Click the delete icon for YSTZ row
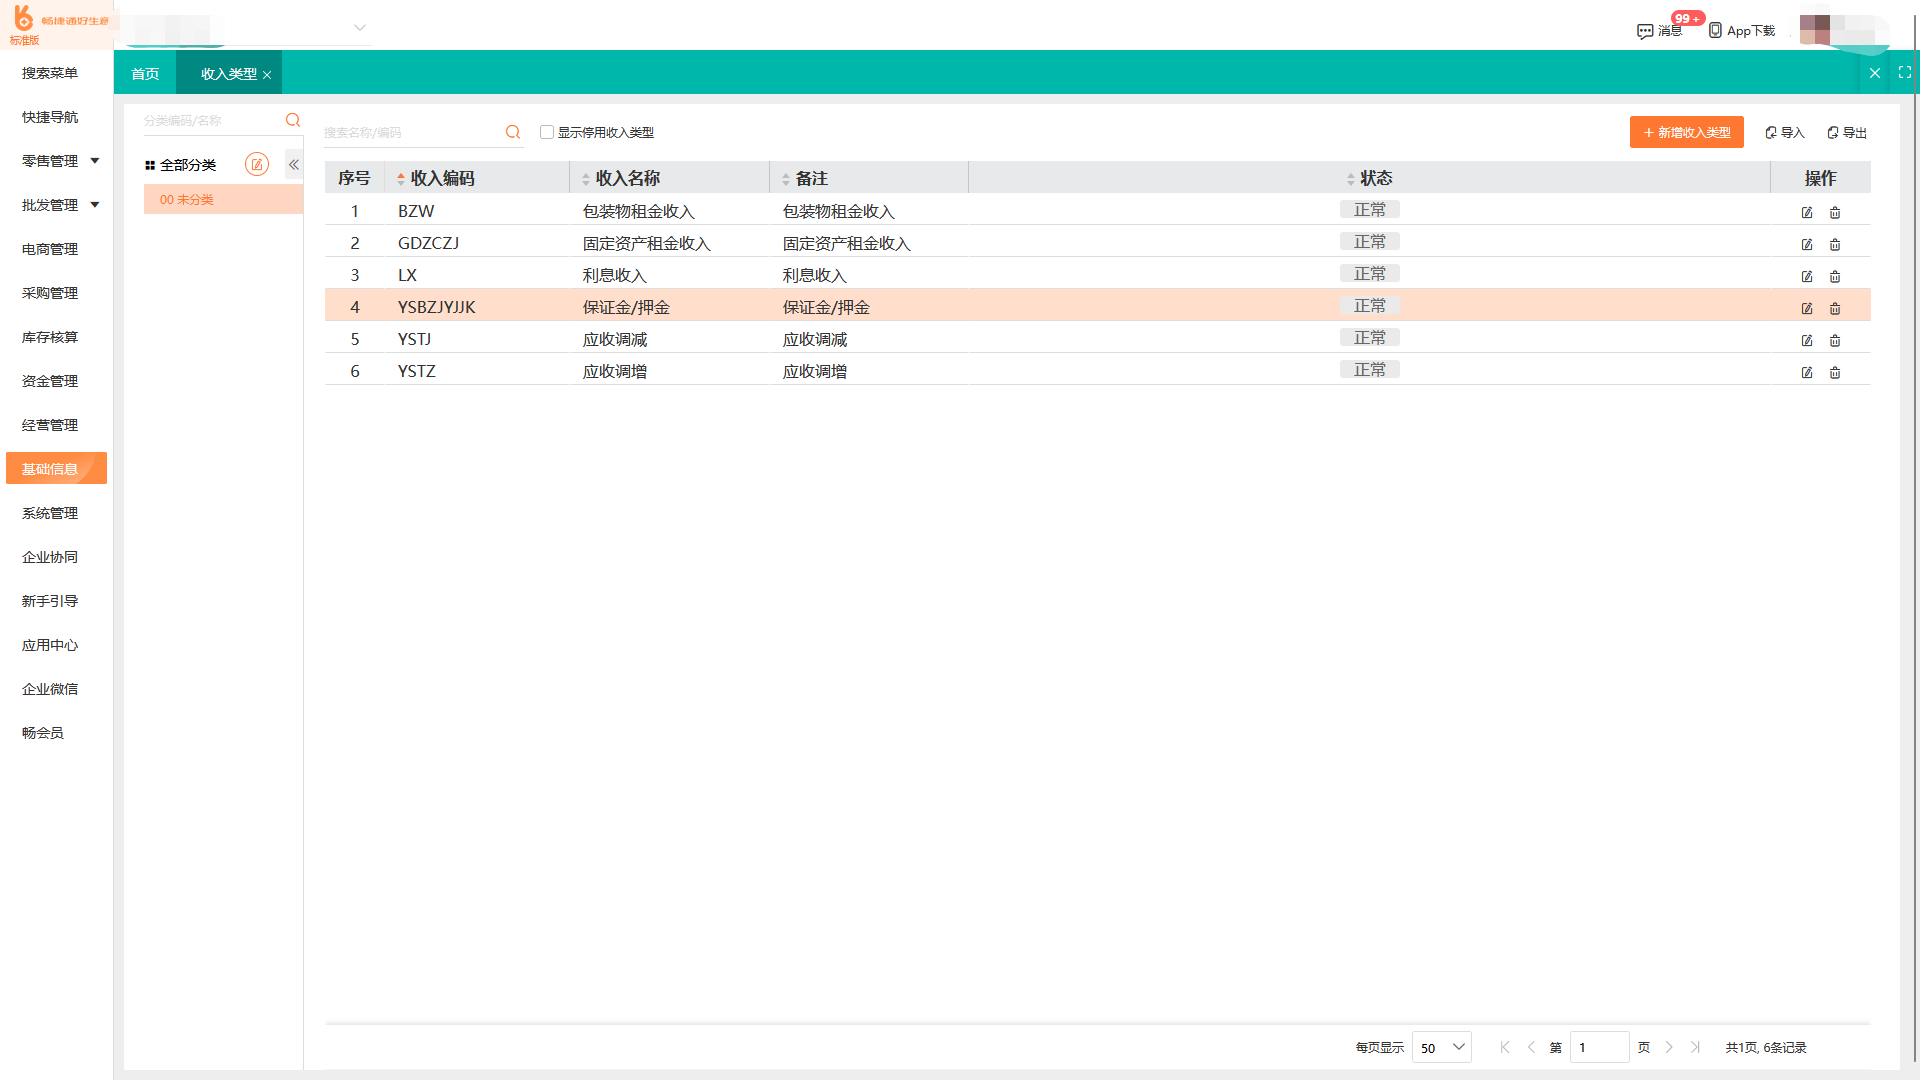 (1834, 371)
